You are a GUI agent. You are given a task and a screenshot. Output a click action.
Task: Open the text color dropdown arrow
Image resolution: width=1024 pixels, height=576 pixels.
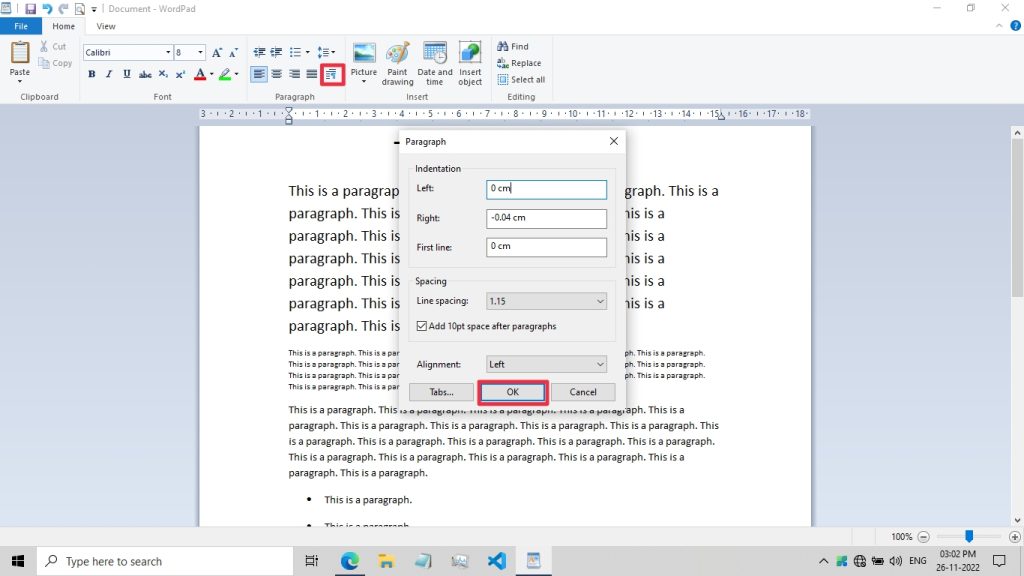pyautogui.click(x=212, y=74)
